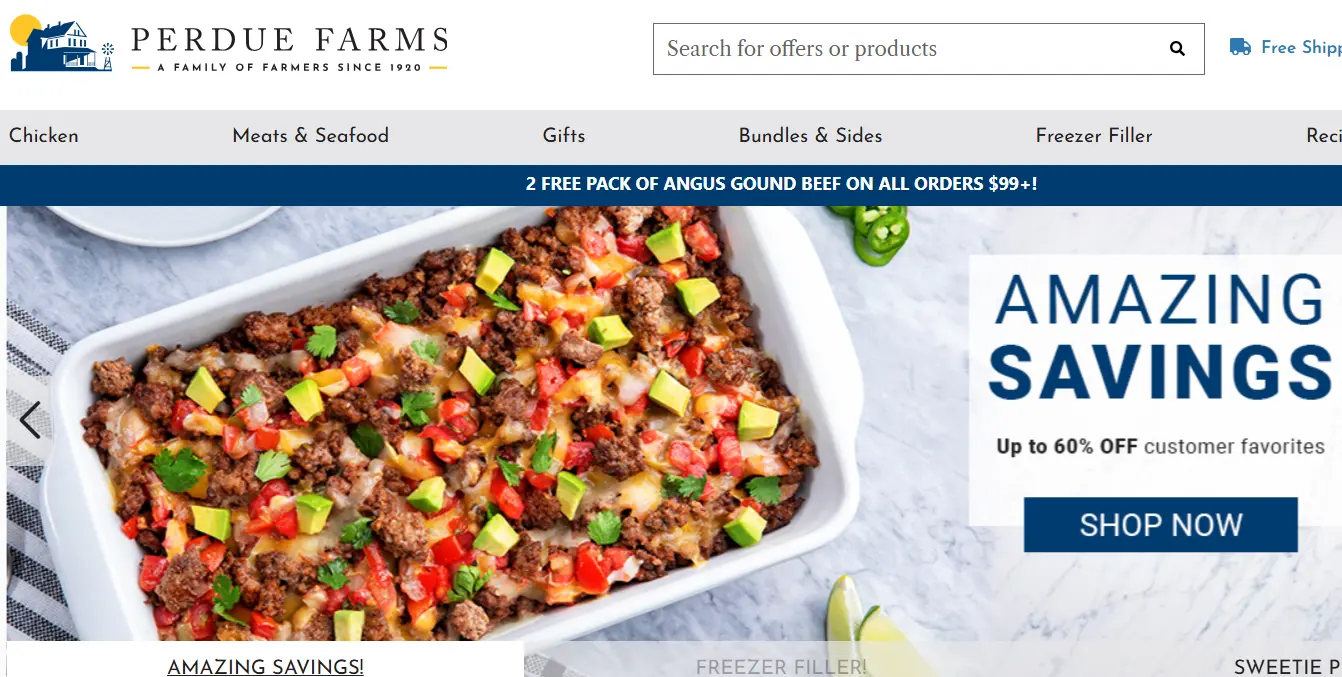Screen dimensions: 1342x677
Task: Open the Meats & Seafood menu
Action: 311,136
